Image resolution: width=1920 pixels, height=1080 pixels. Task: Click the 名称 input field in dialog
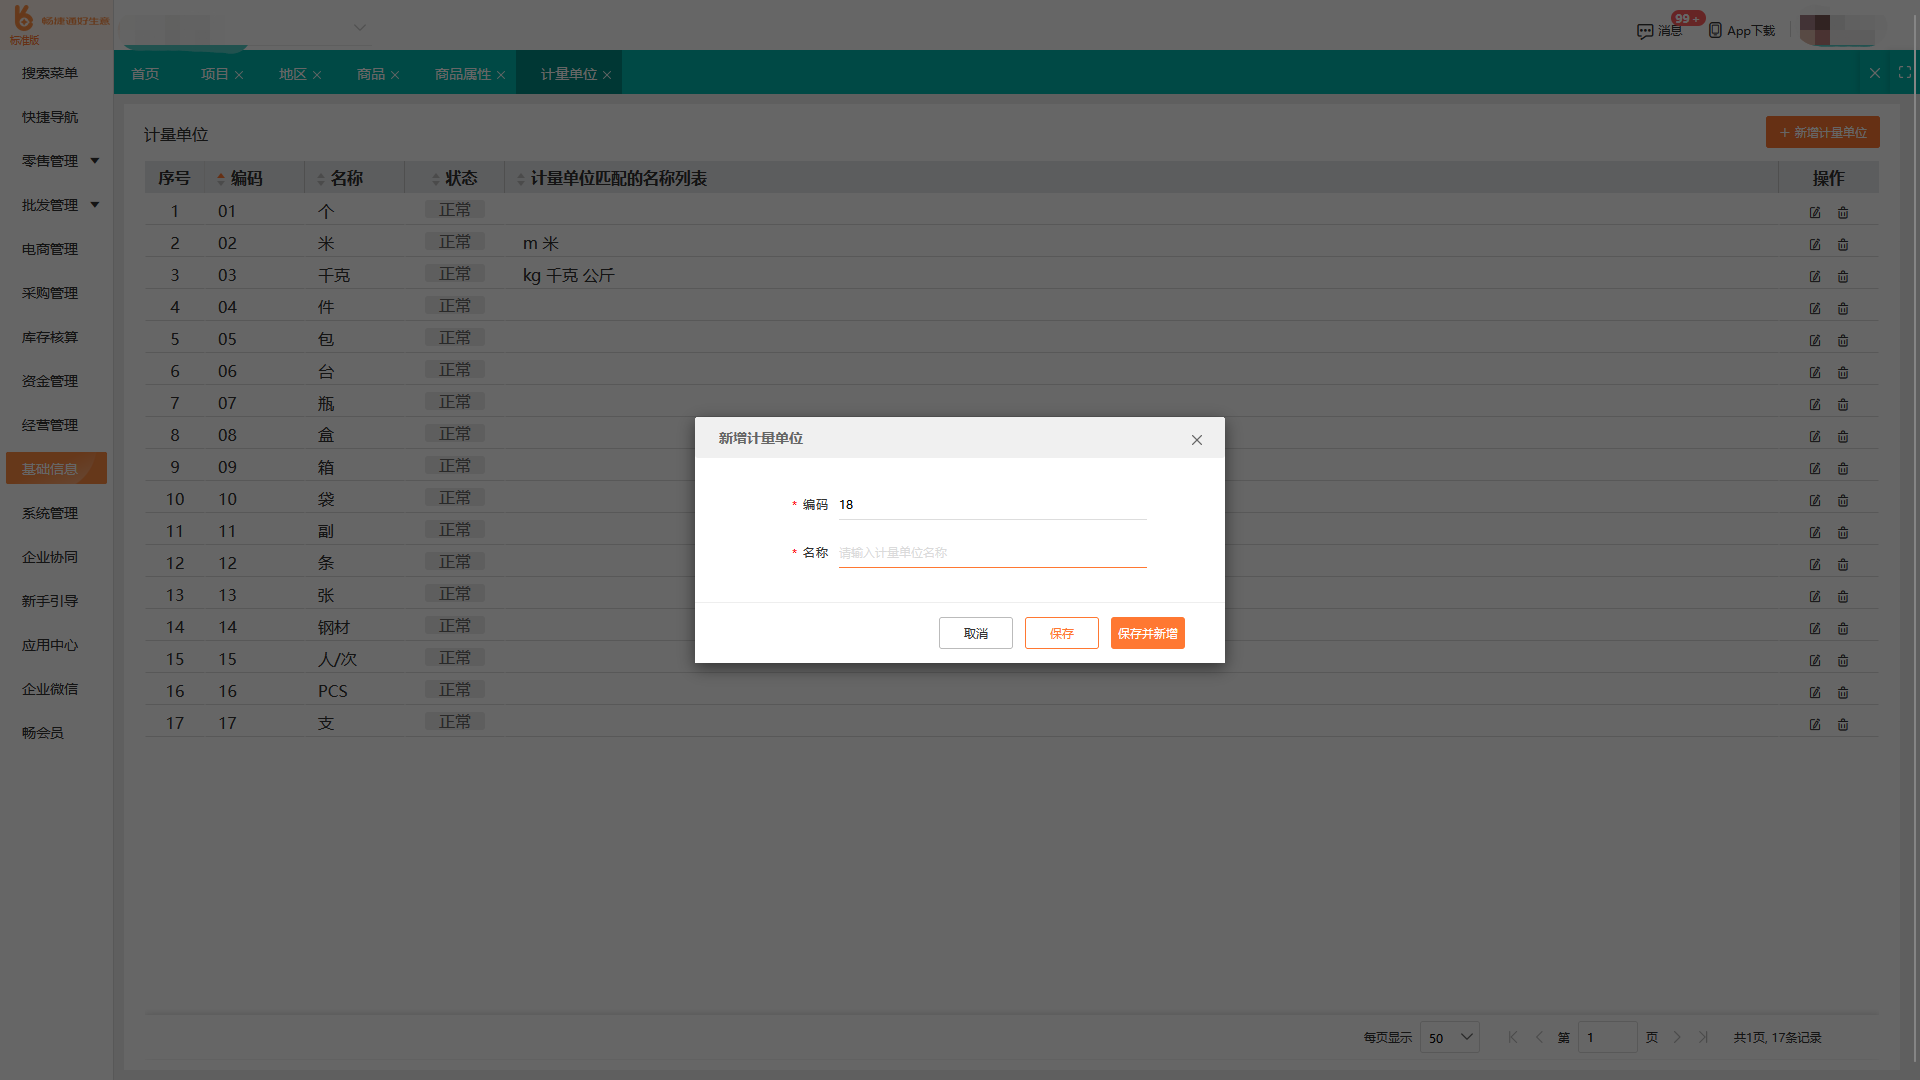click(x=990, y=551)
